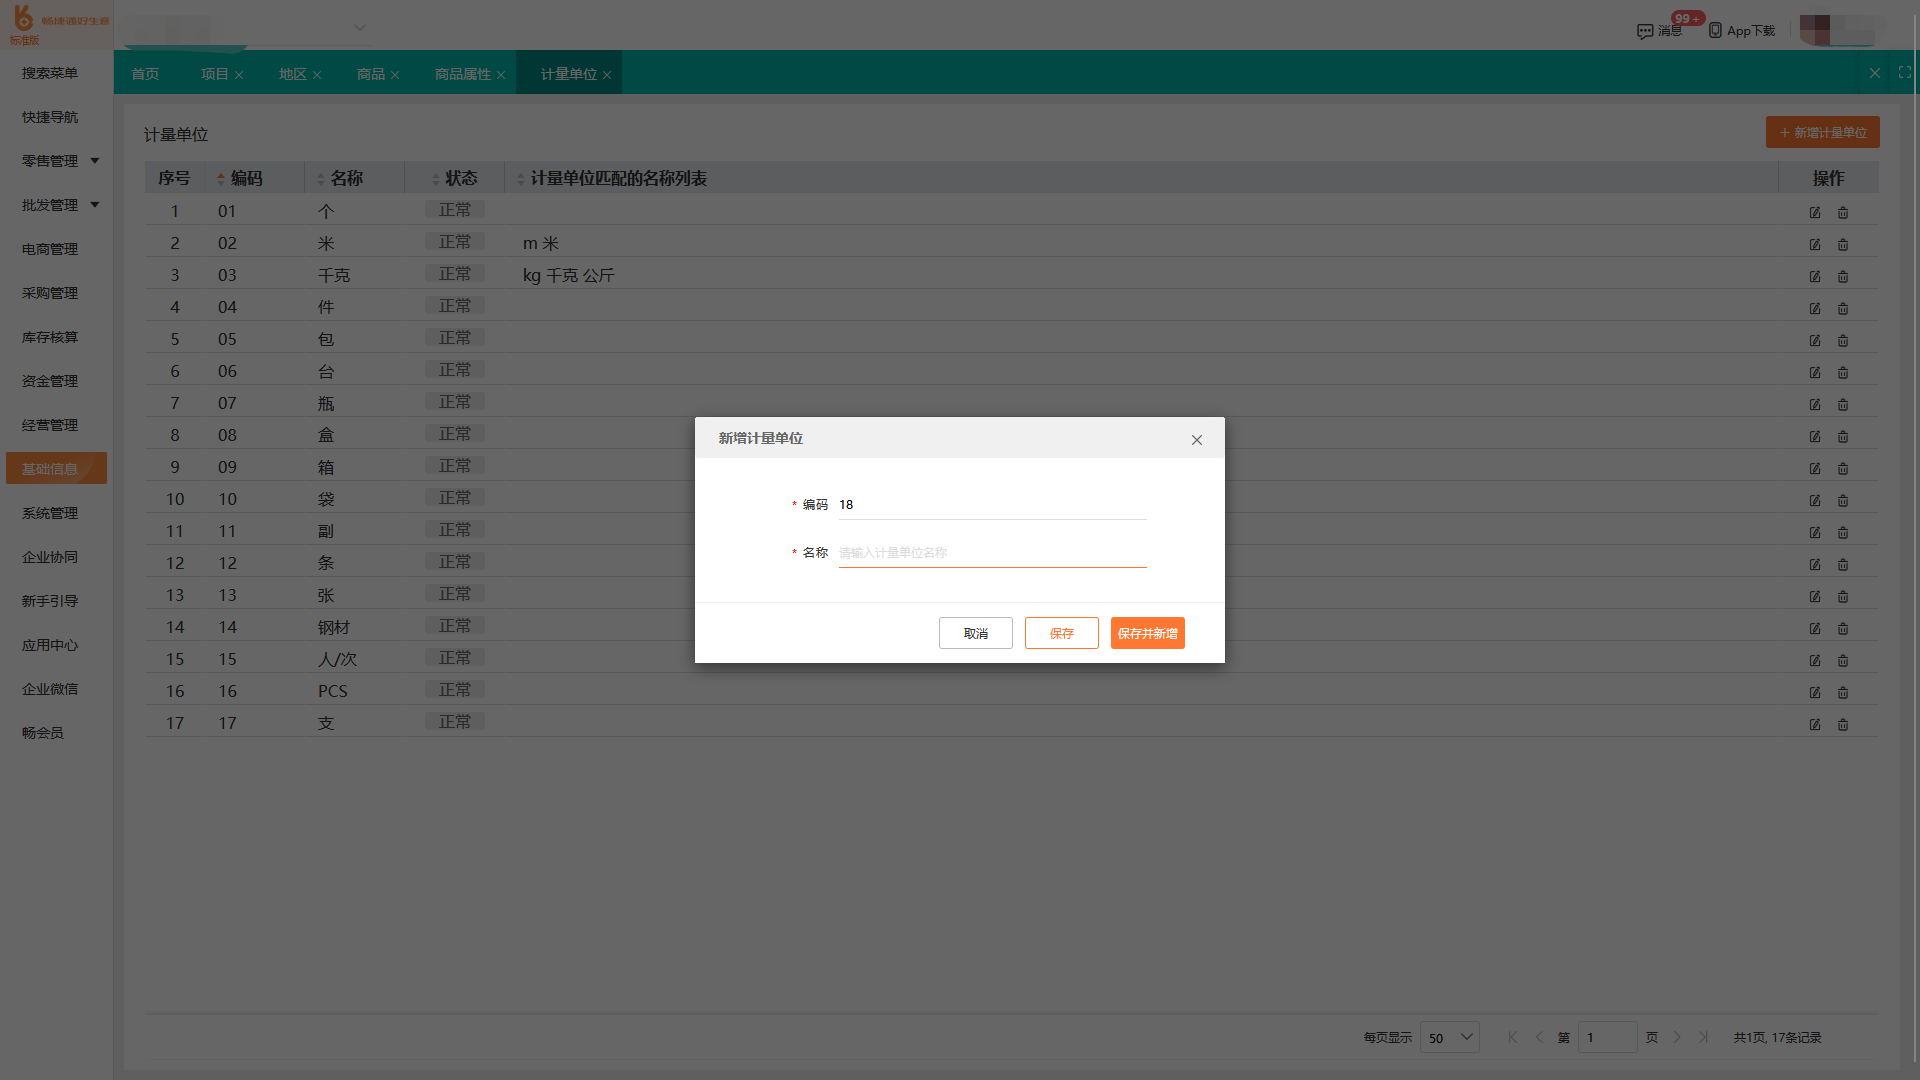Click the close X icon on dialog

pos(1197,439)
